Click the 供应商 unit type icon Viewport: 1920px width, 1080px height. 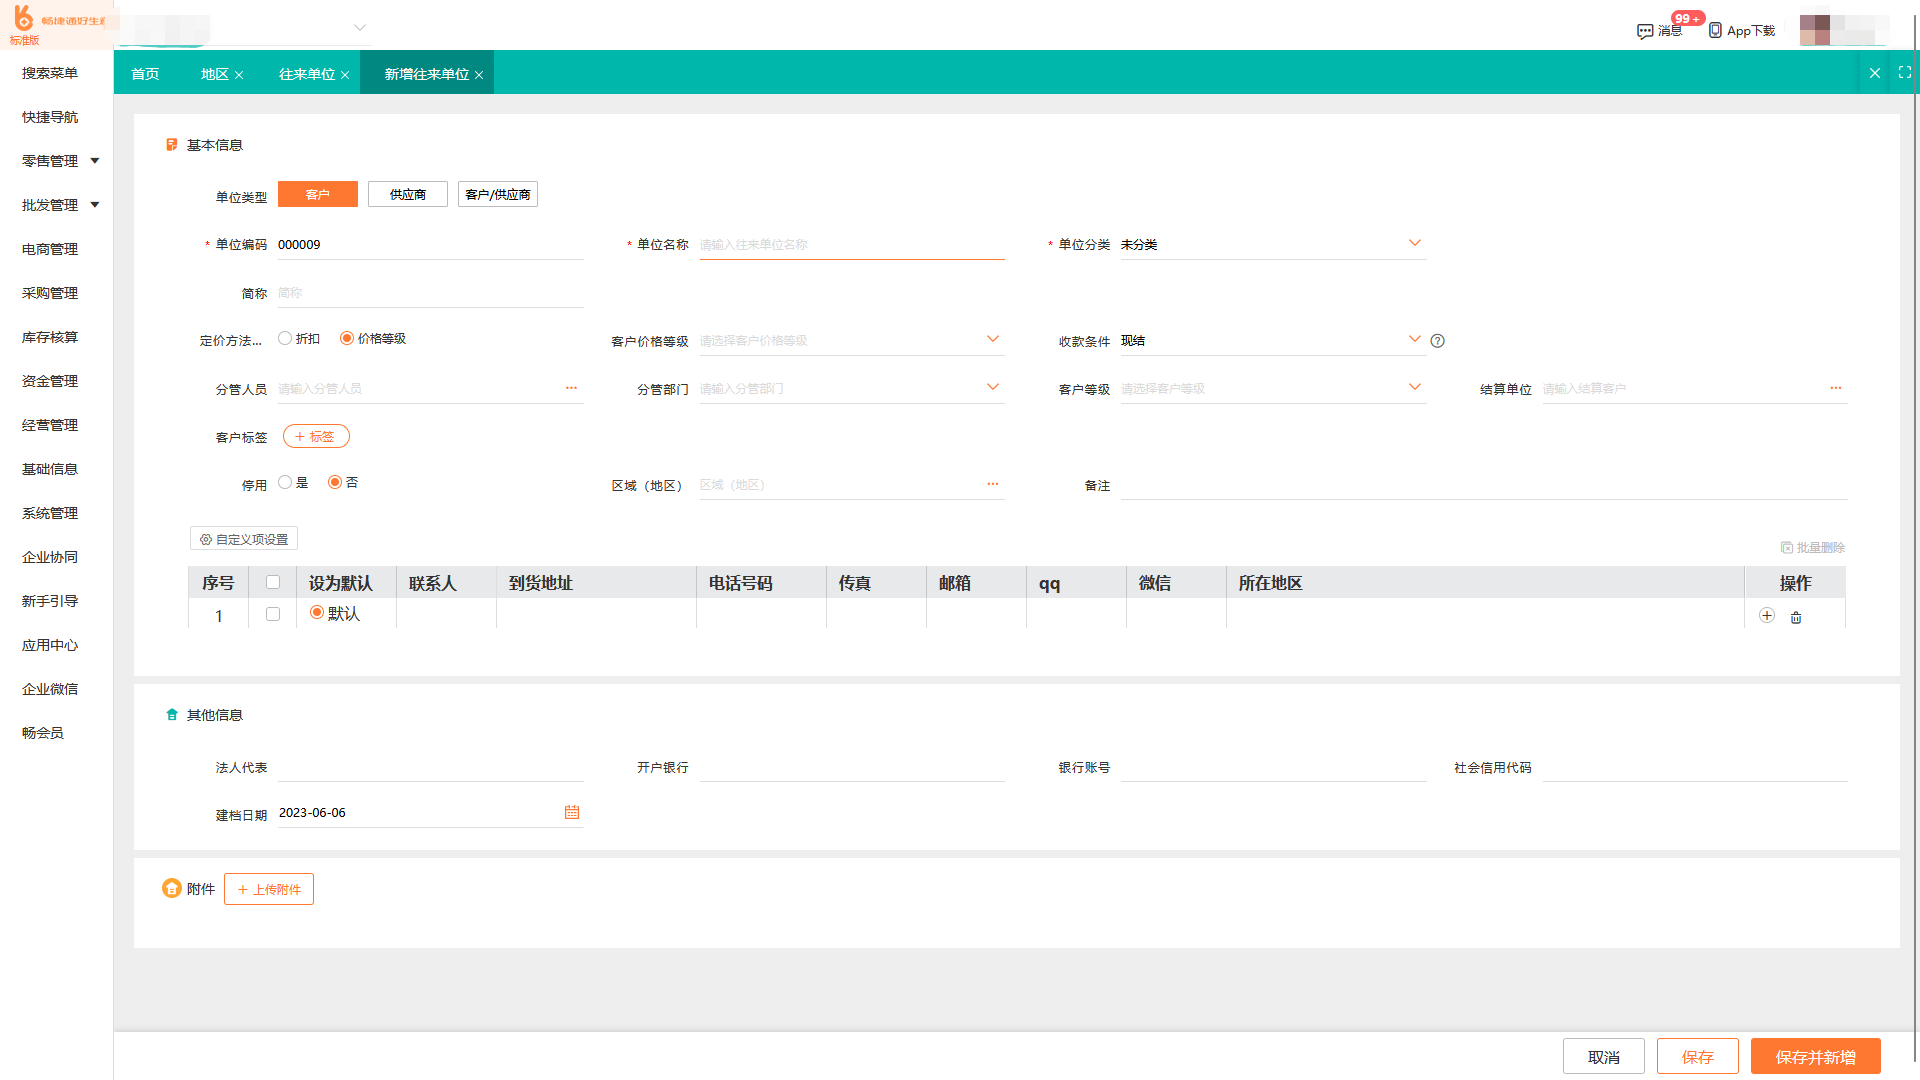coord(406,194)
